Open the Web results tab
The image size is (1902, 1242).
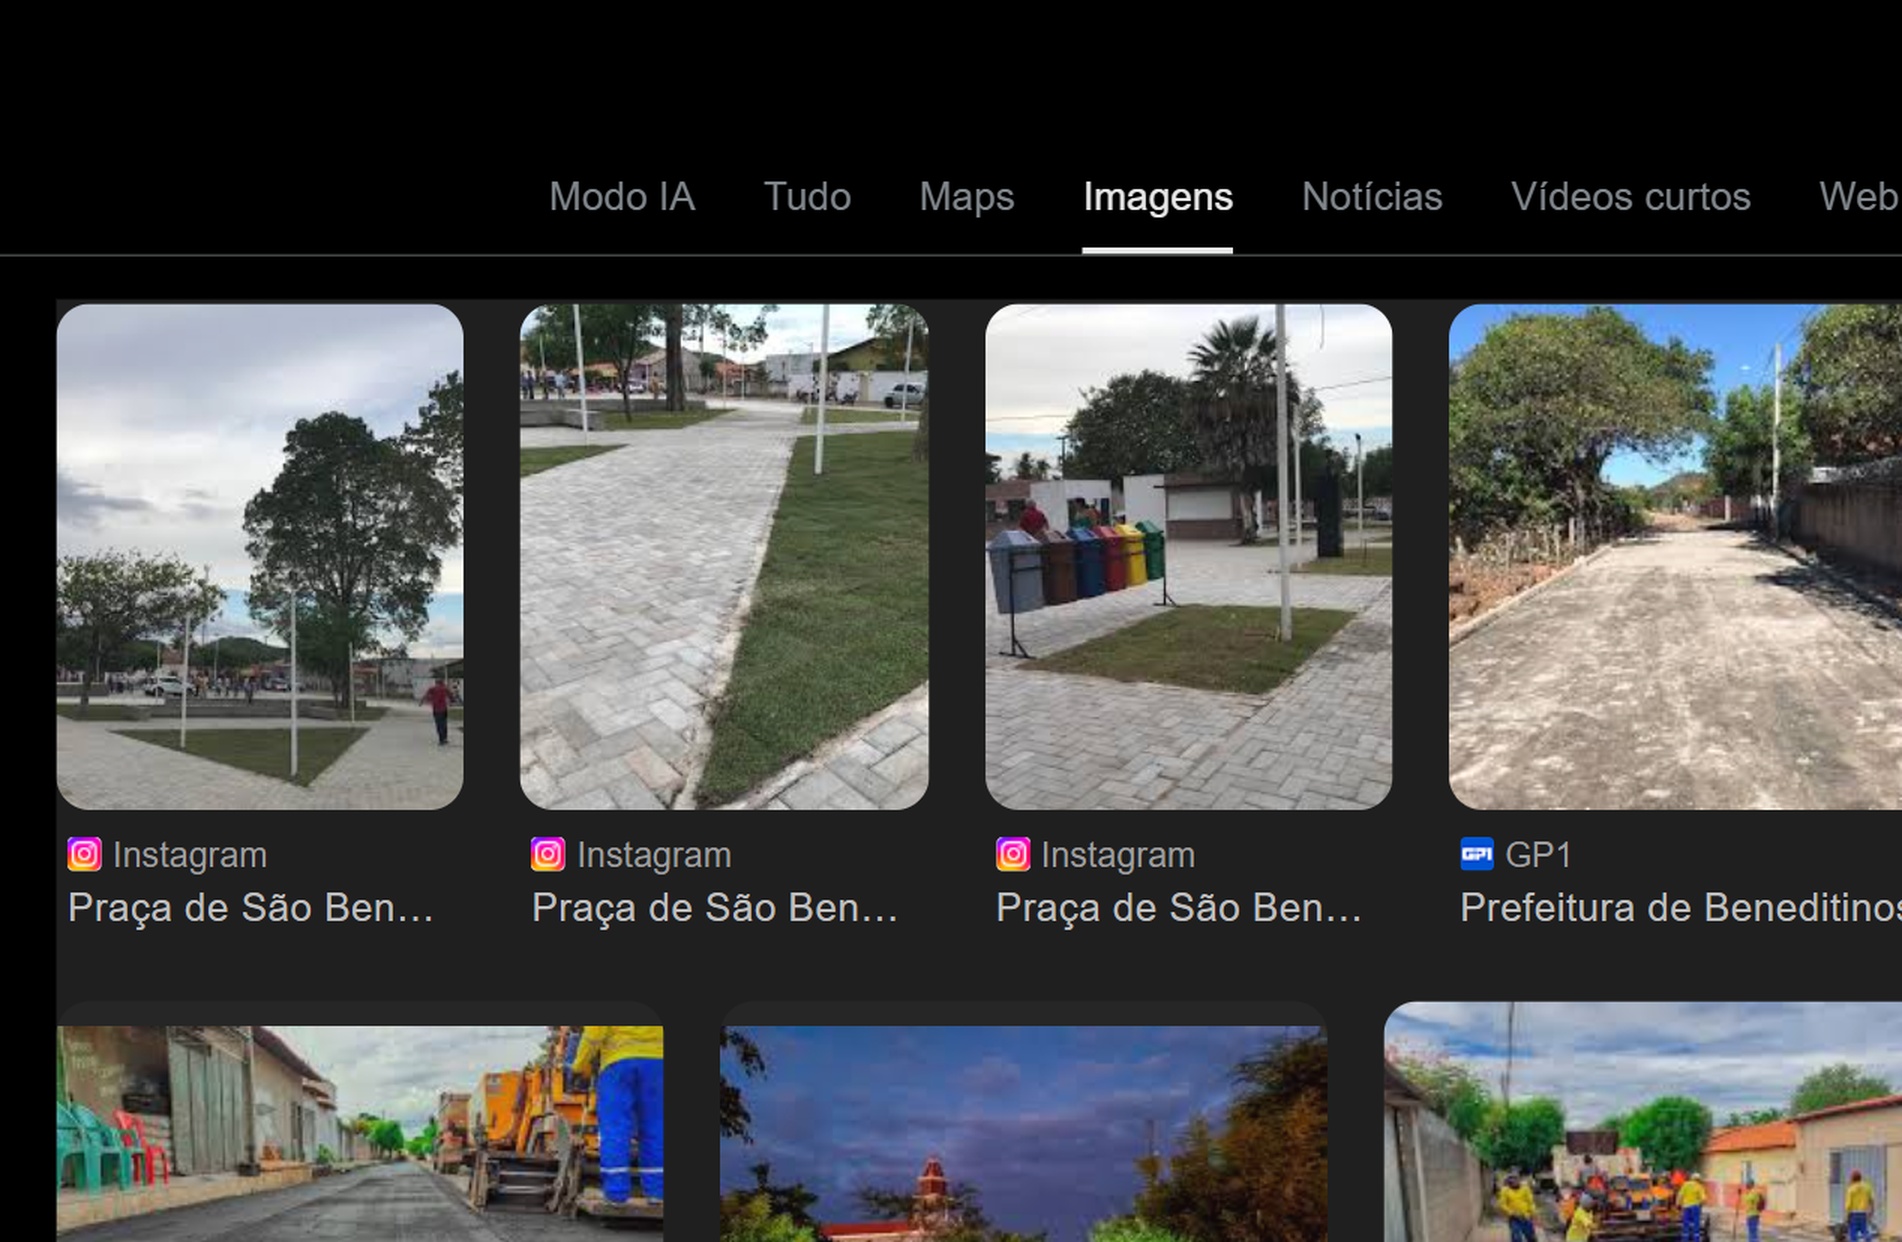pyautogui.click(x=1857, y=197)
